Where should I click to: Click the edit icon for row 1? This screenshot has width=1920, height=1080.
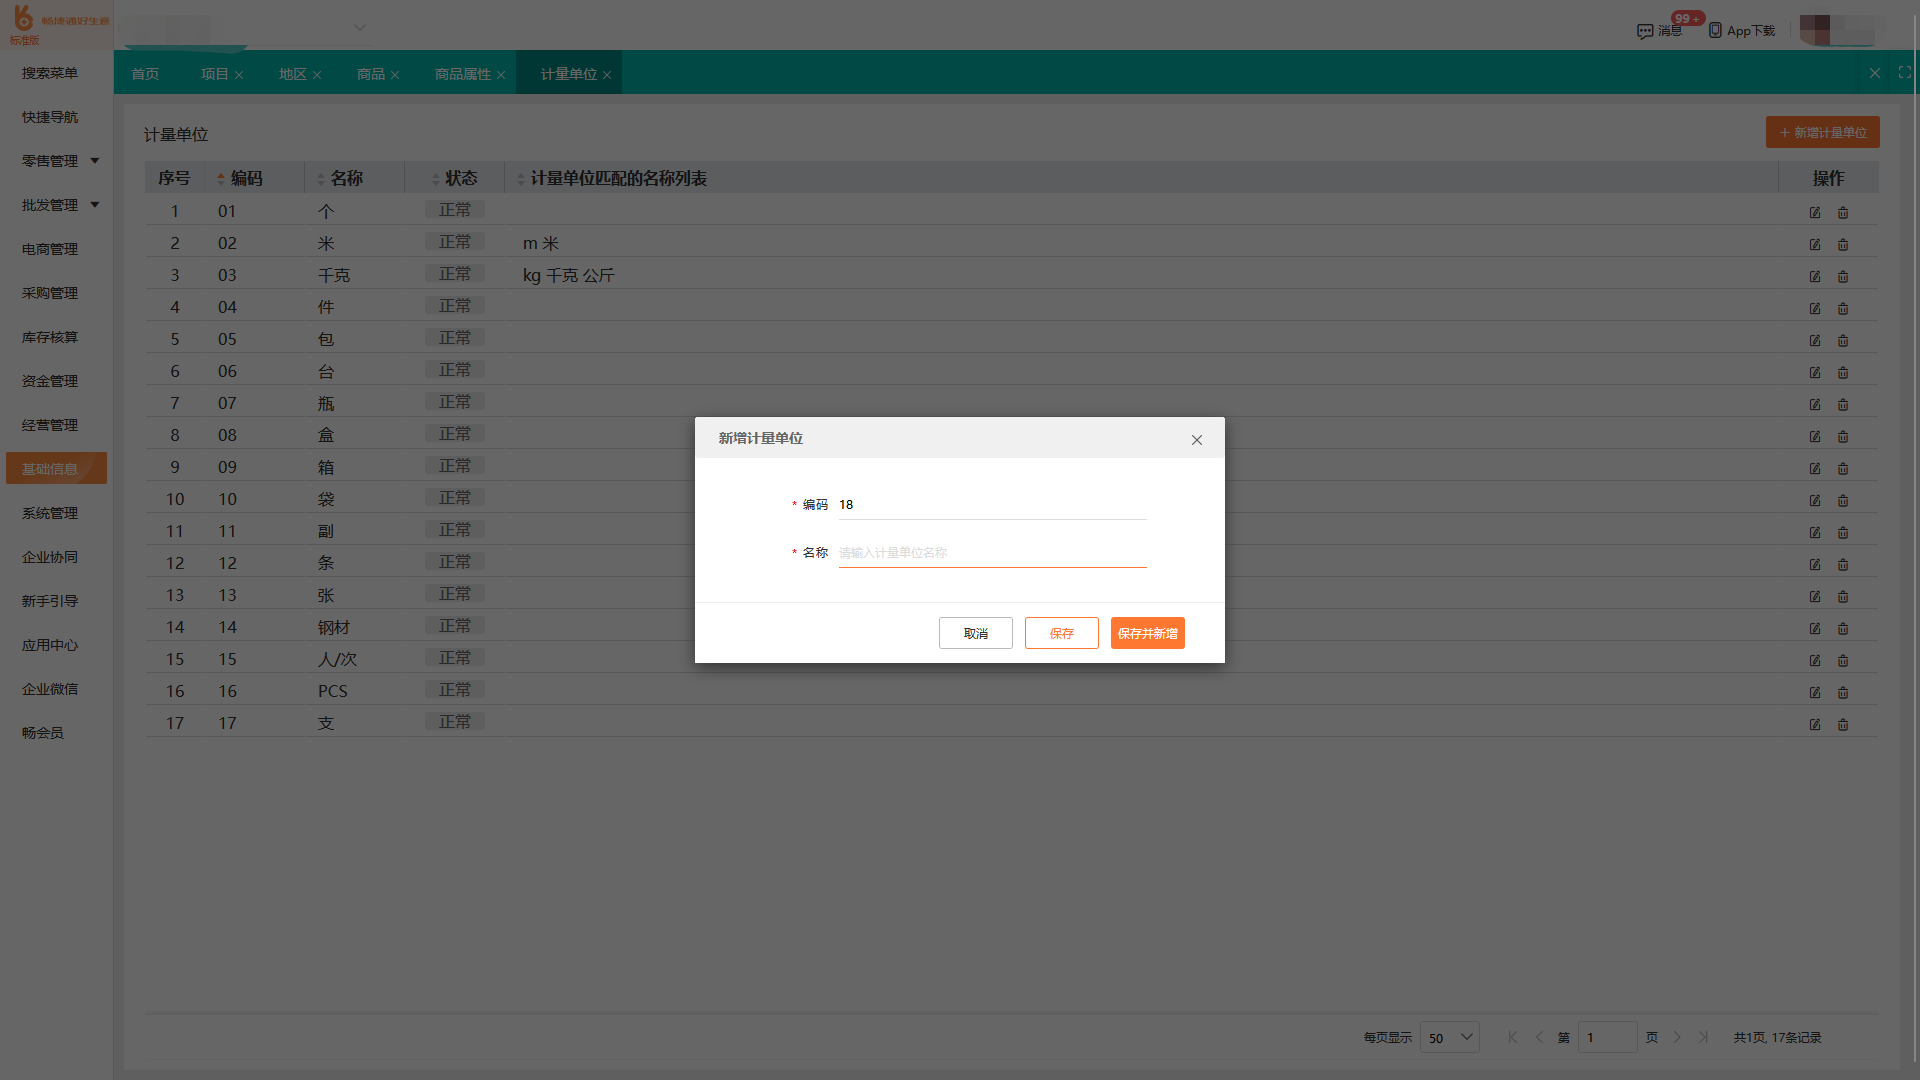click(1815, 210)
